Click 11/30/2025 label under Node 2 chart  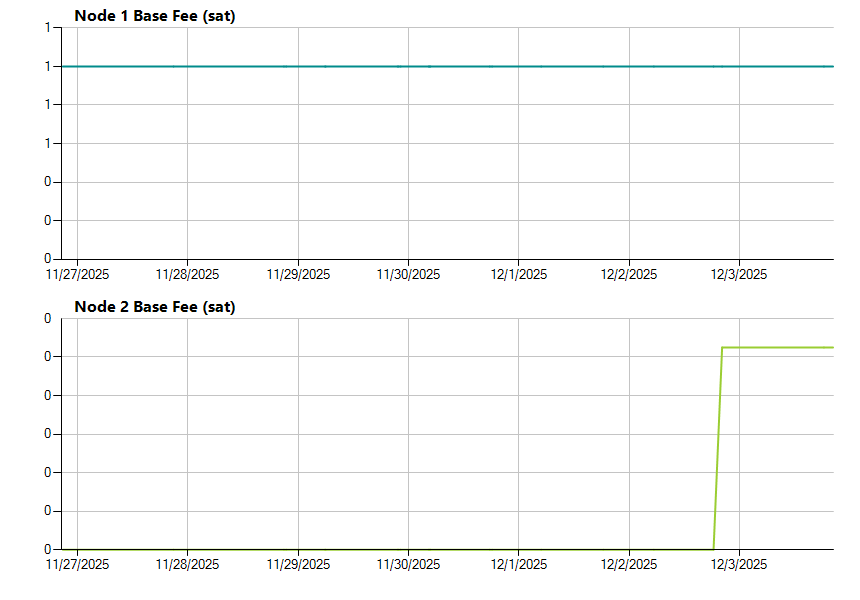pyautogui.click(x=408, y=565)
